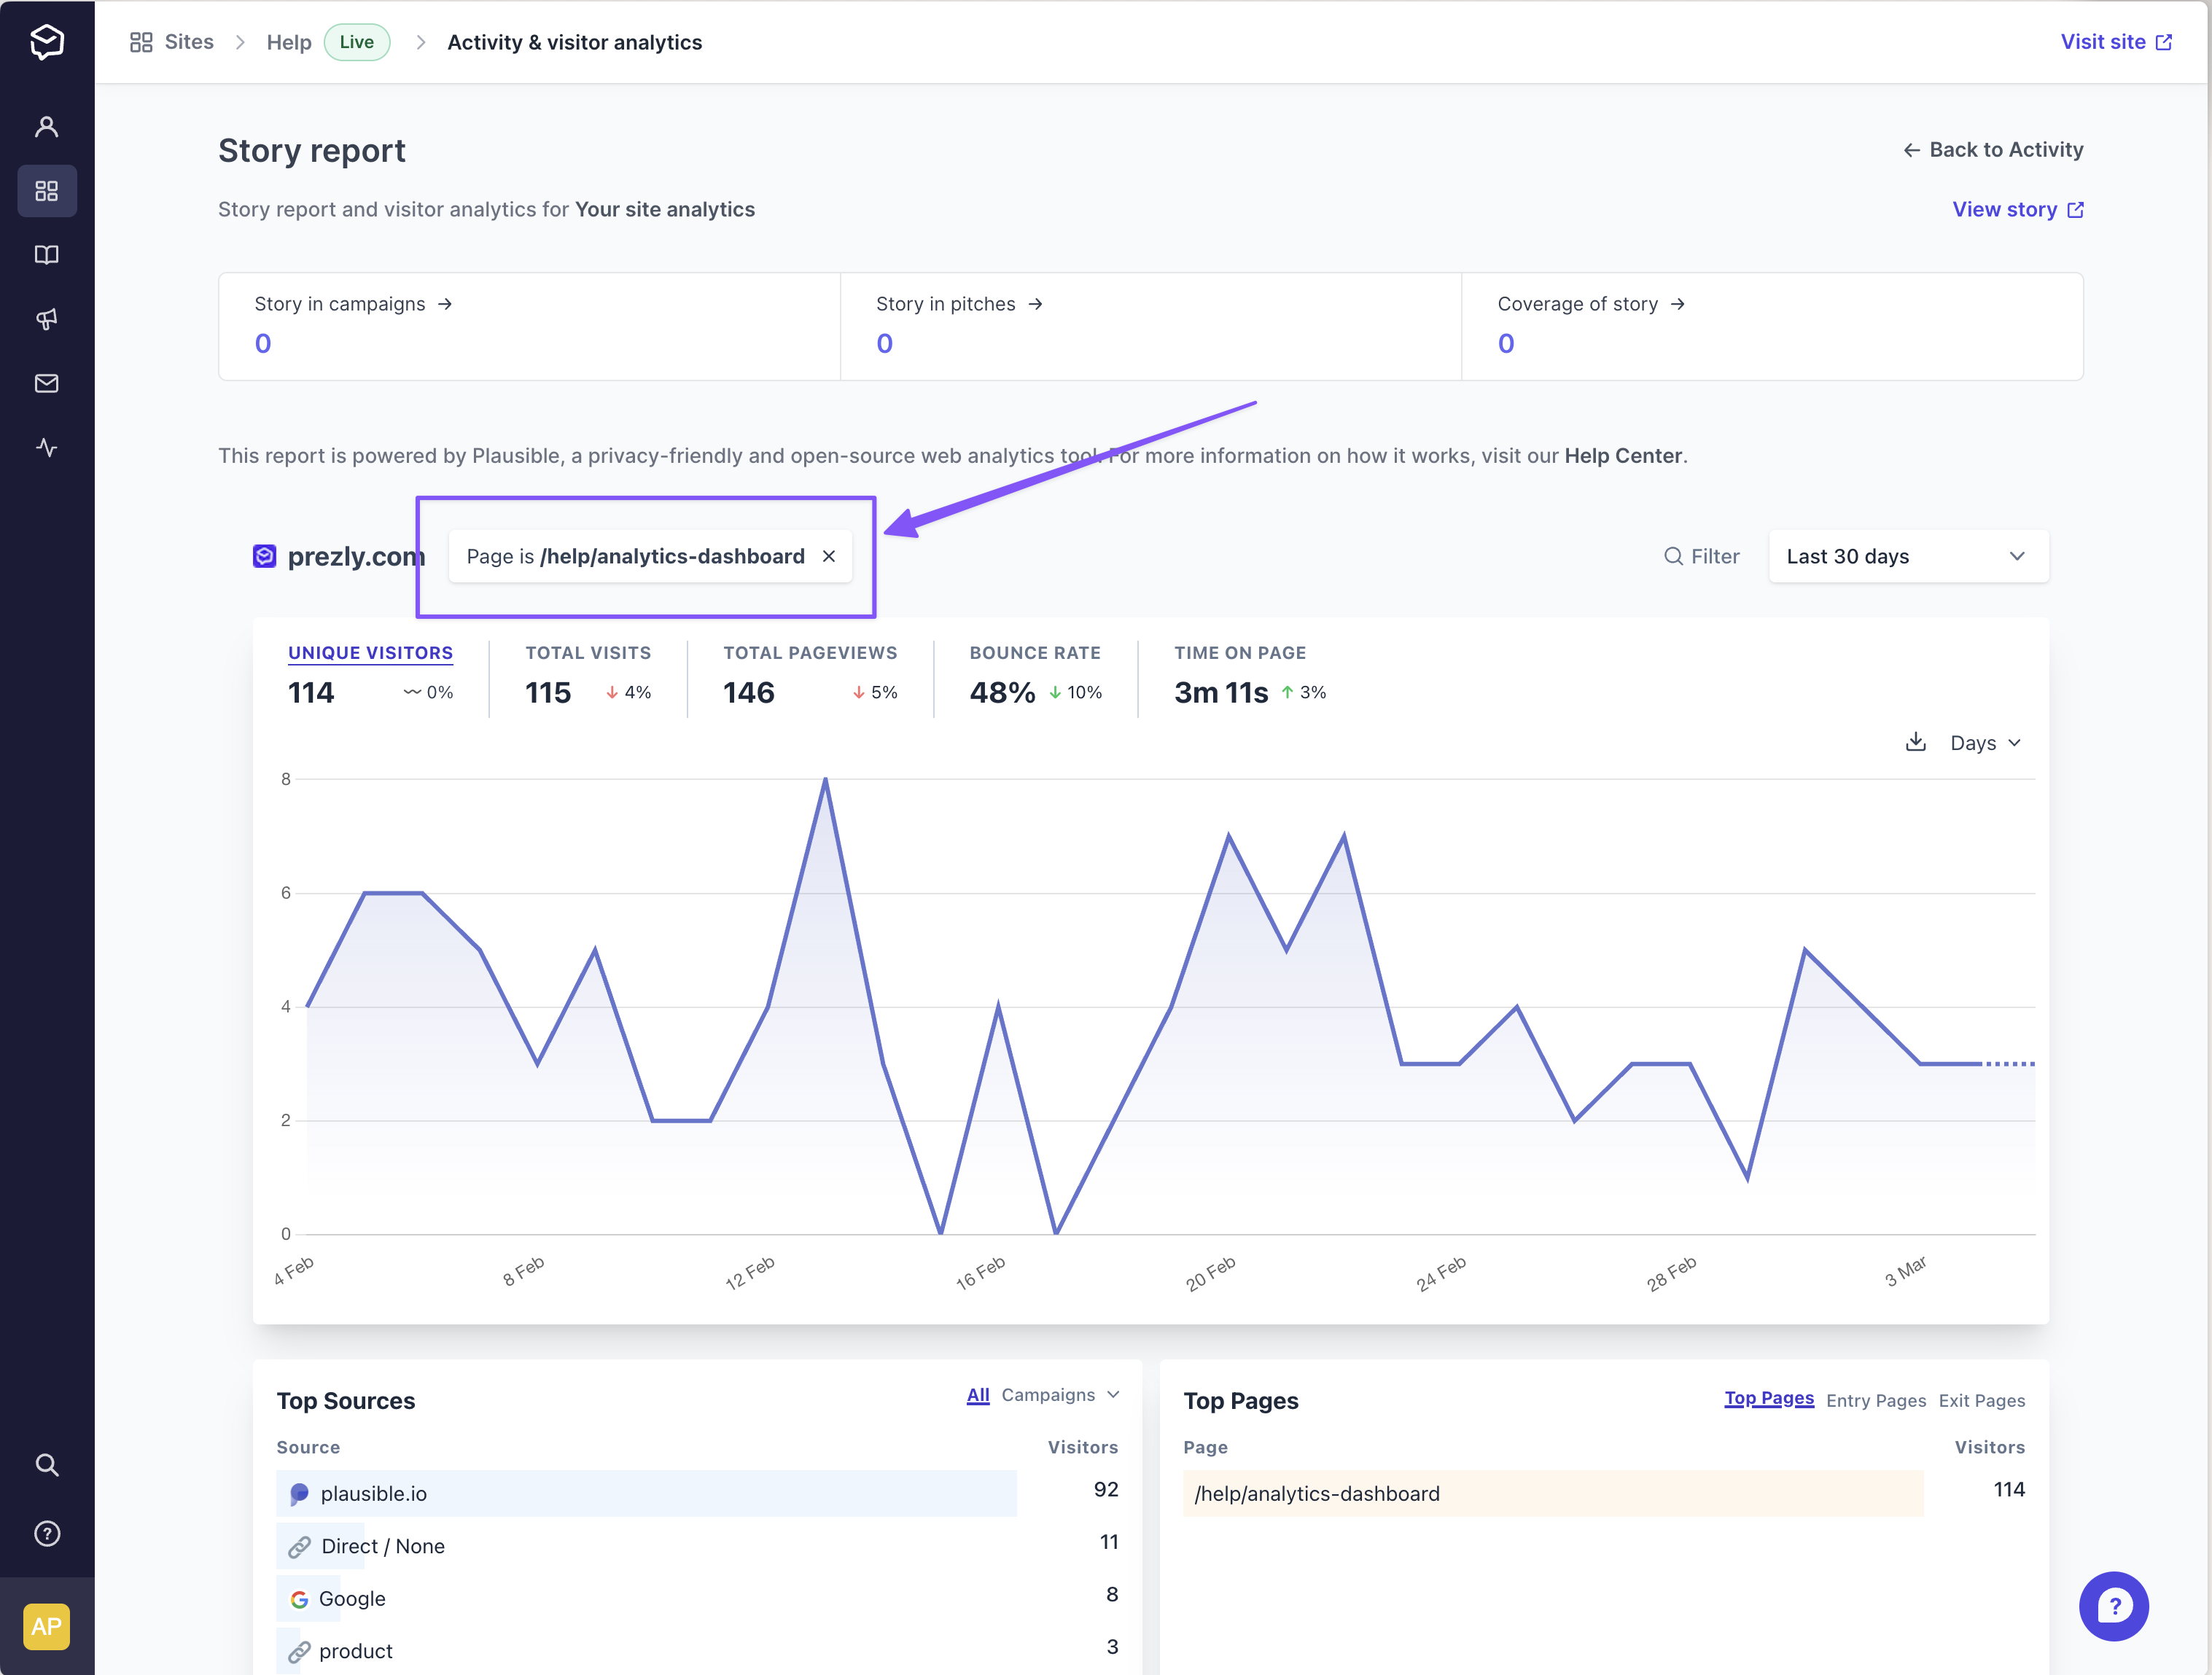The width and height of the screenshot is (2212, 1675).
Task: Open the Contacts icon in the sidebar
Action: coord(46,127)
